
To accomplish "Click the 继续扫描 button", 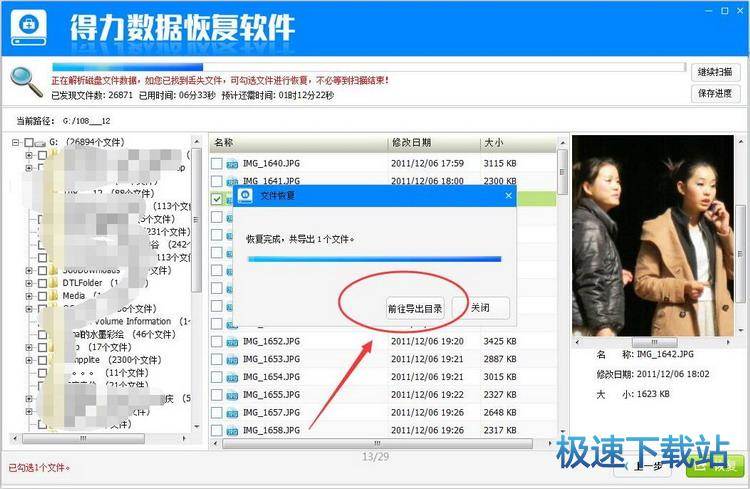I will [714, 72].
